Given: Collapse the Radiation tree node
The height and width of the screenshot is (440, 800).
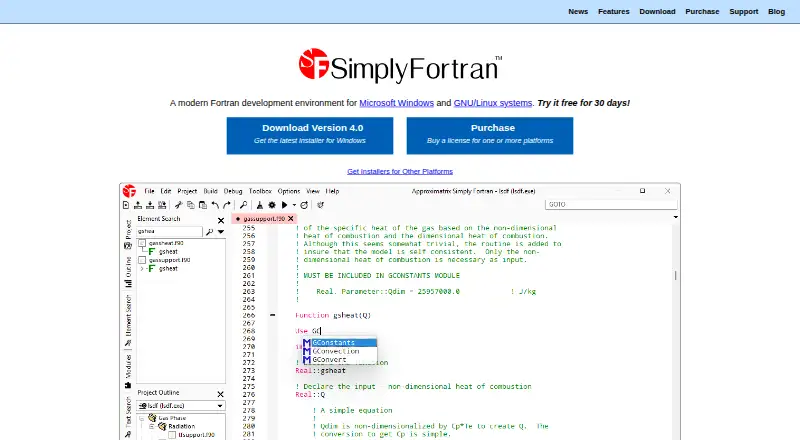Looking at the screenshot, I should pyautogui.click(x=152, y=426).
